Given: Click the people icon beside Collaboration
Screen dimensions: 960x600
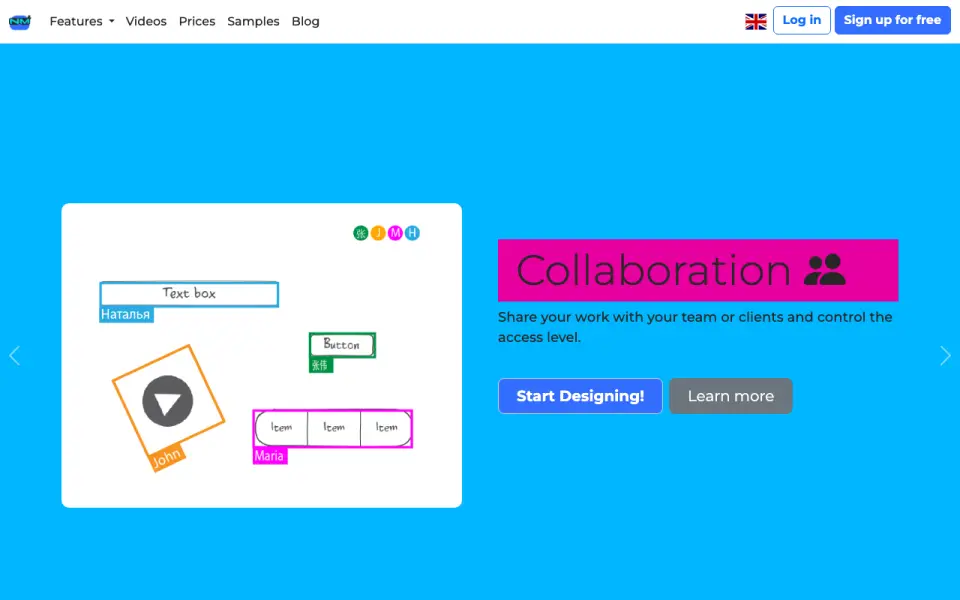Looking at the screenshot, I should [x=825, y=270].
